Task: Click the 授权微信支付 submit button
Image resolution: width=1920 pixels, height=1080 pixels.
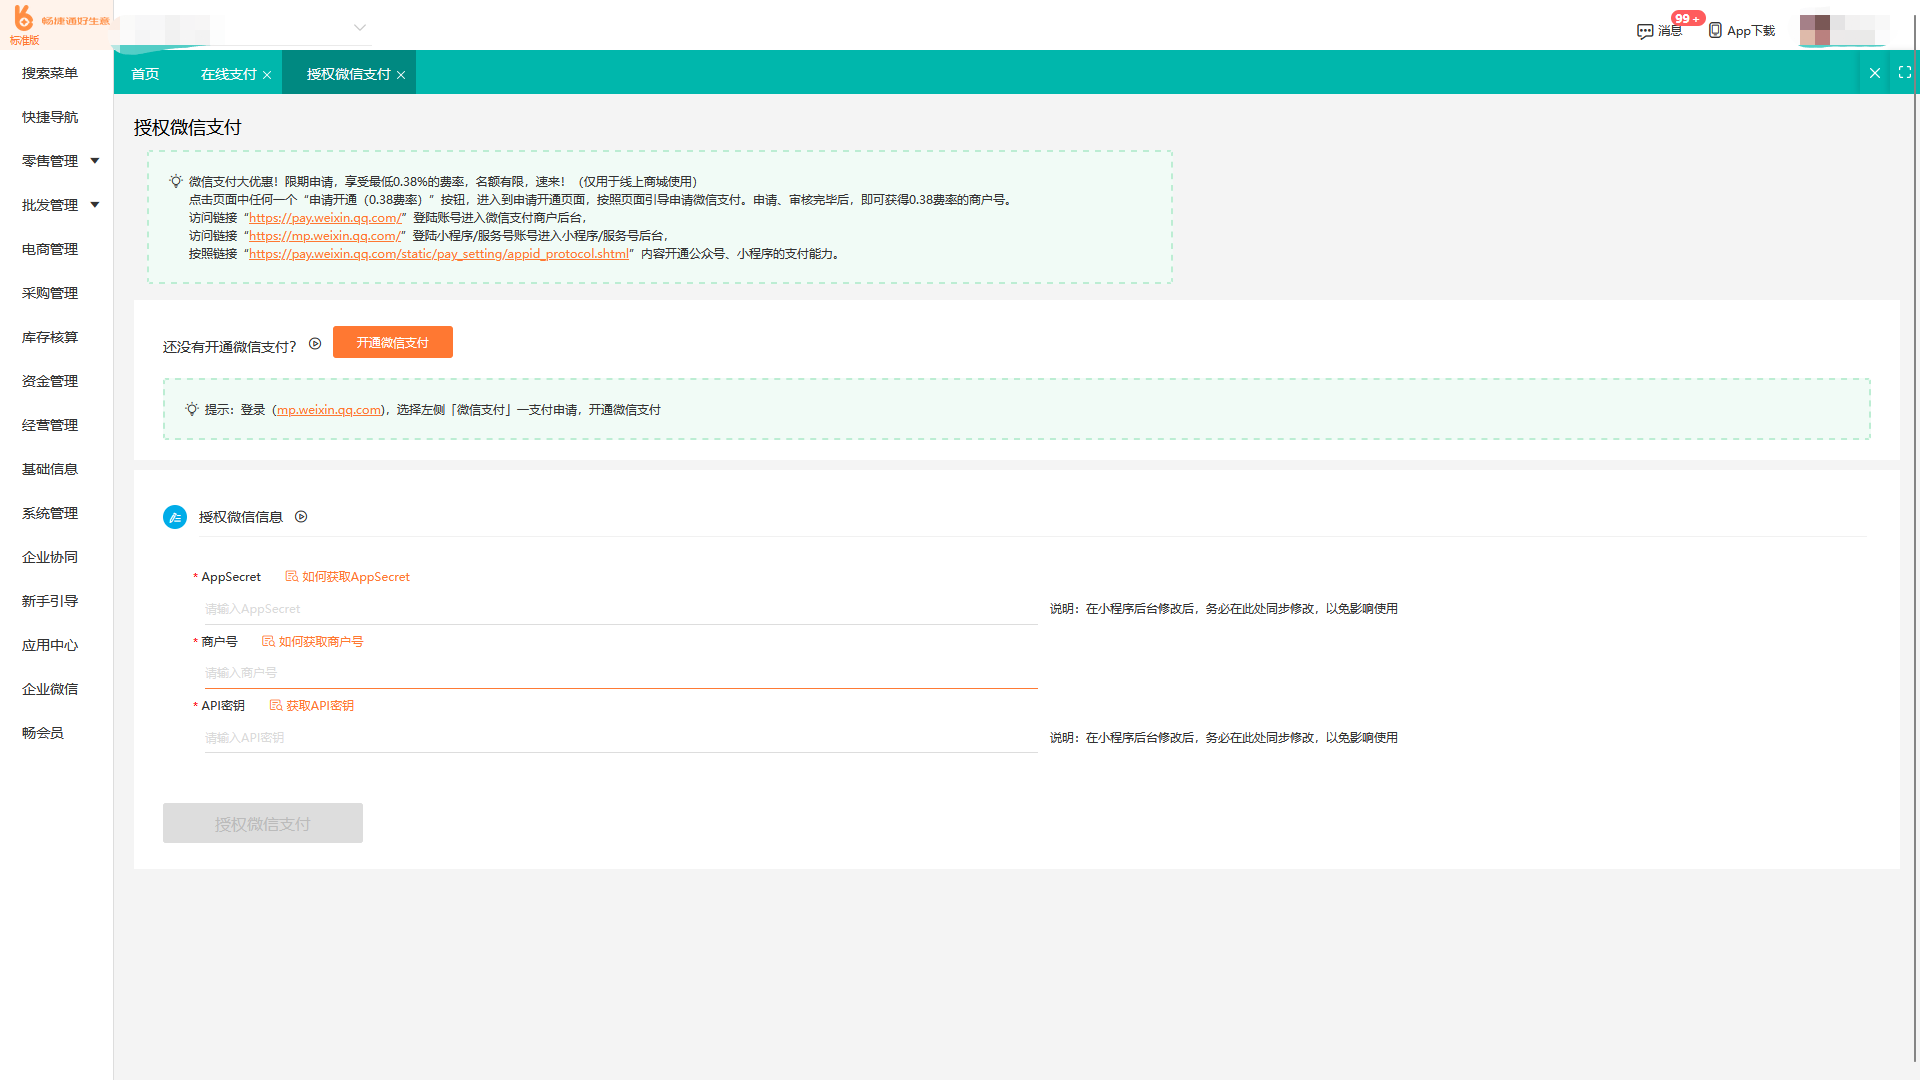Action: [262, 823]
